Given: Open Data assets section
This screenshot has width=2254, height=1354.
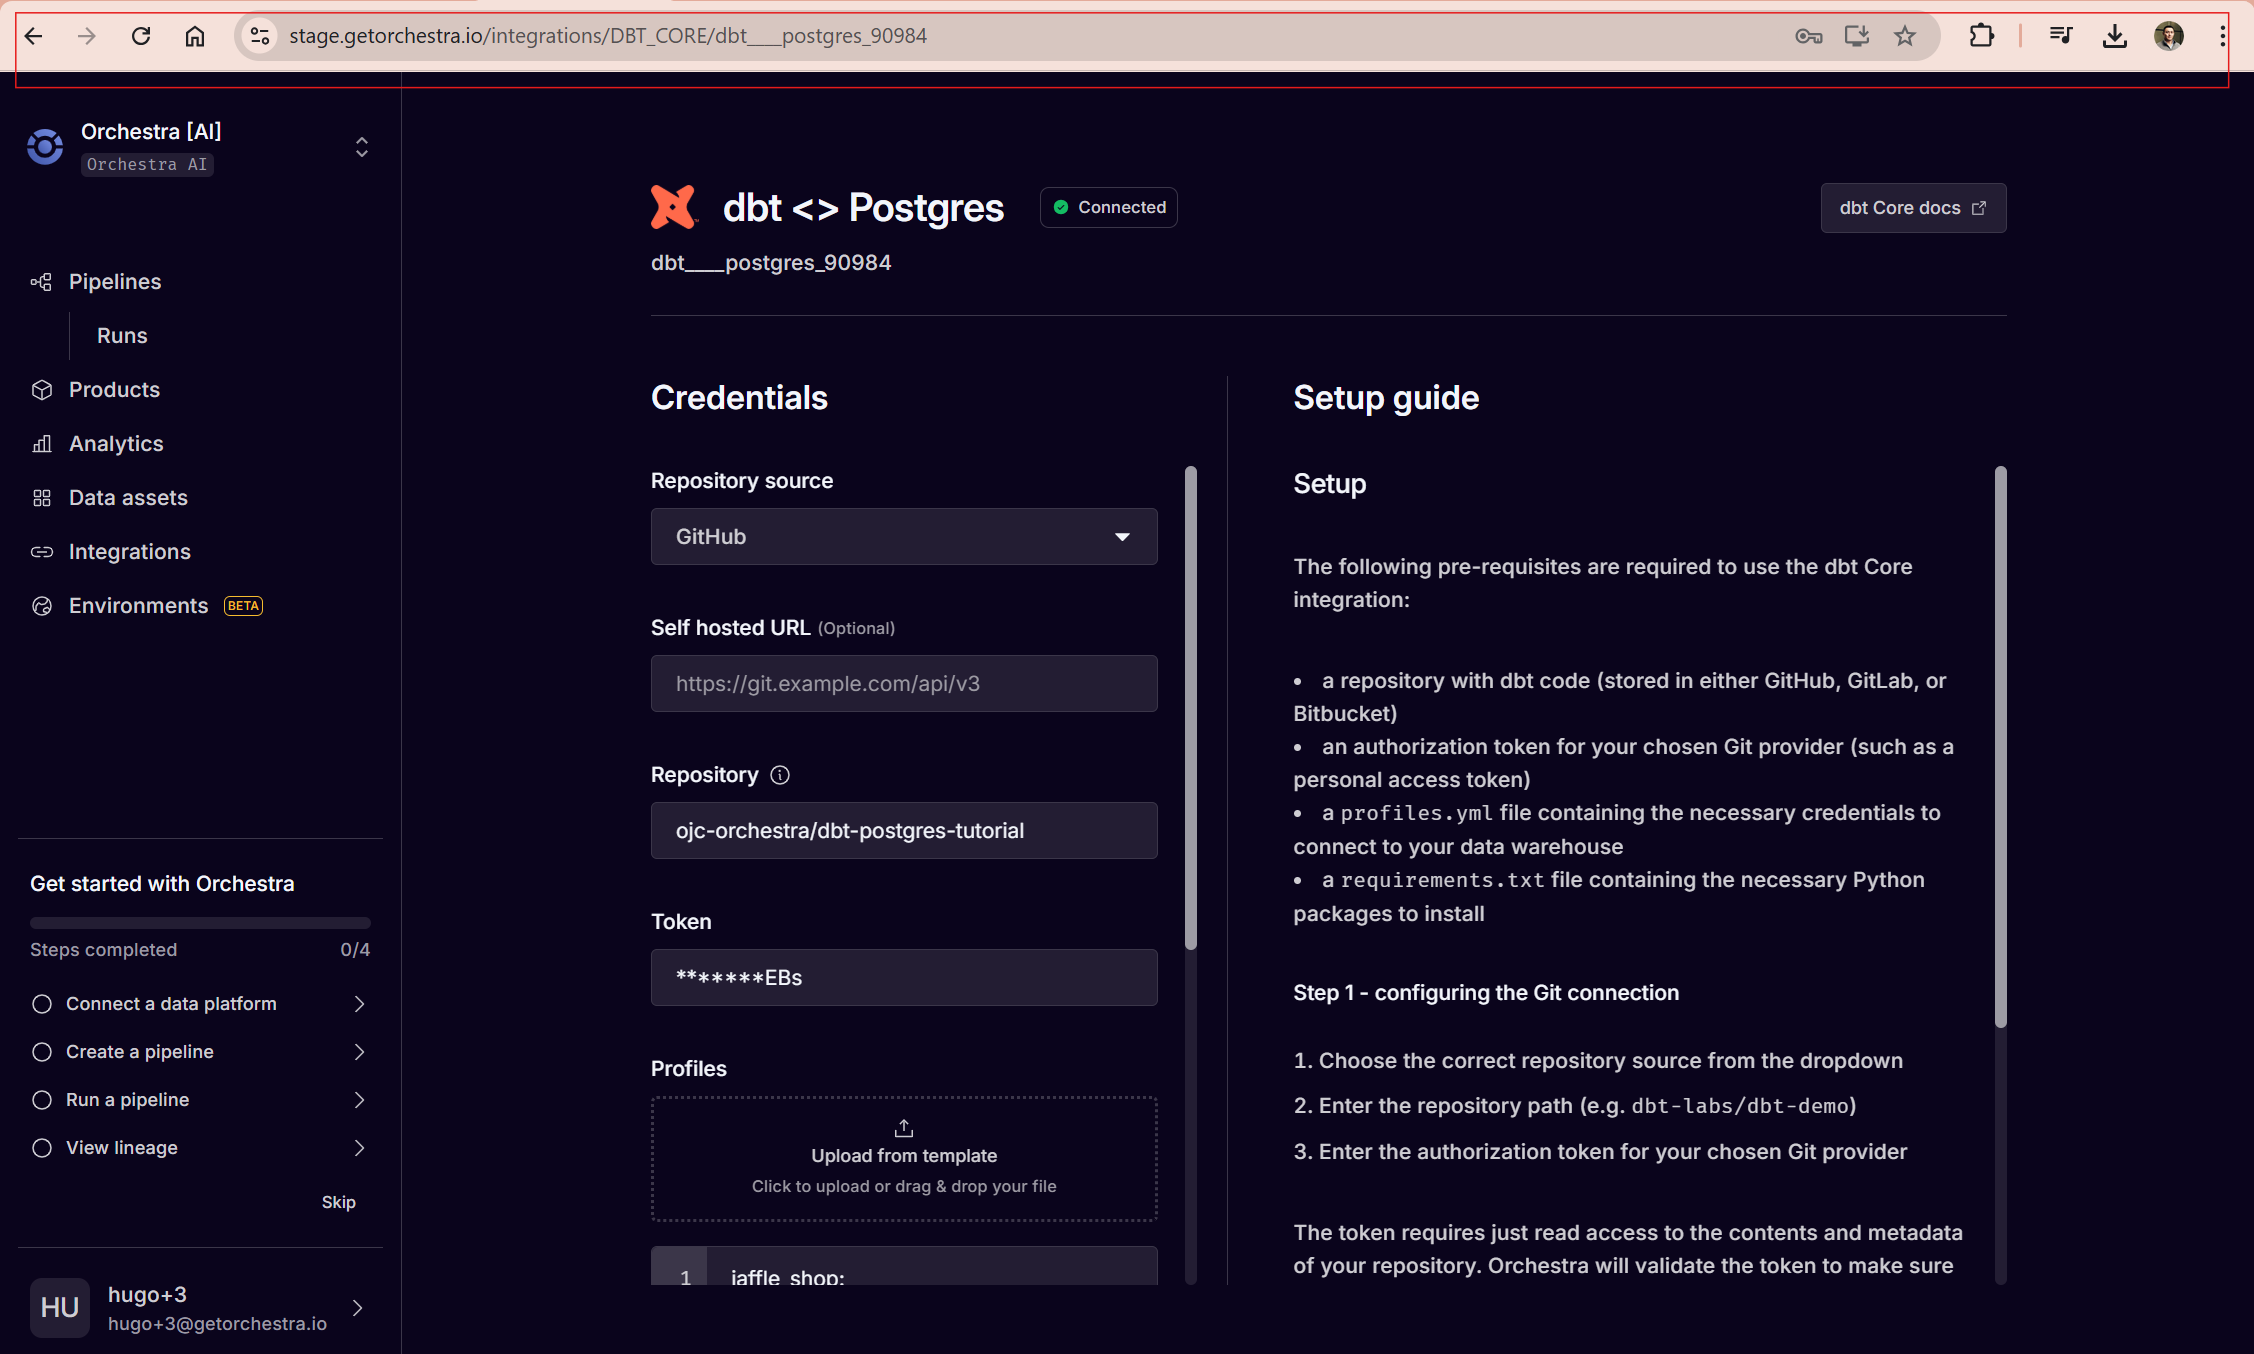Looking at the screenshot, I should pos(127,497).
